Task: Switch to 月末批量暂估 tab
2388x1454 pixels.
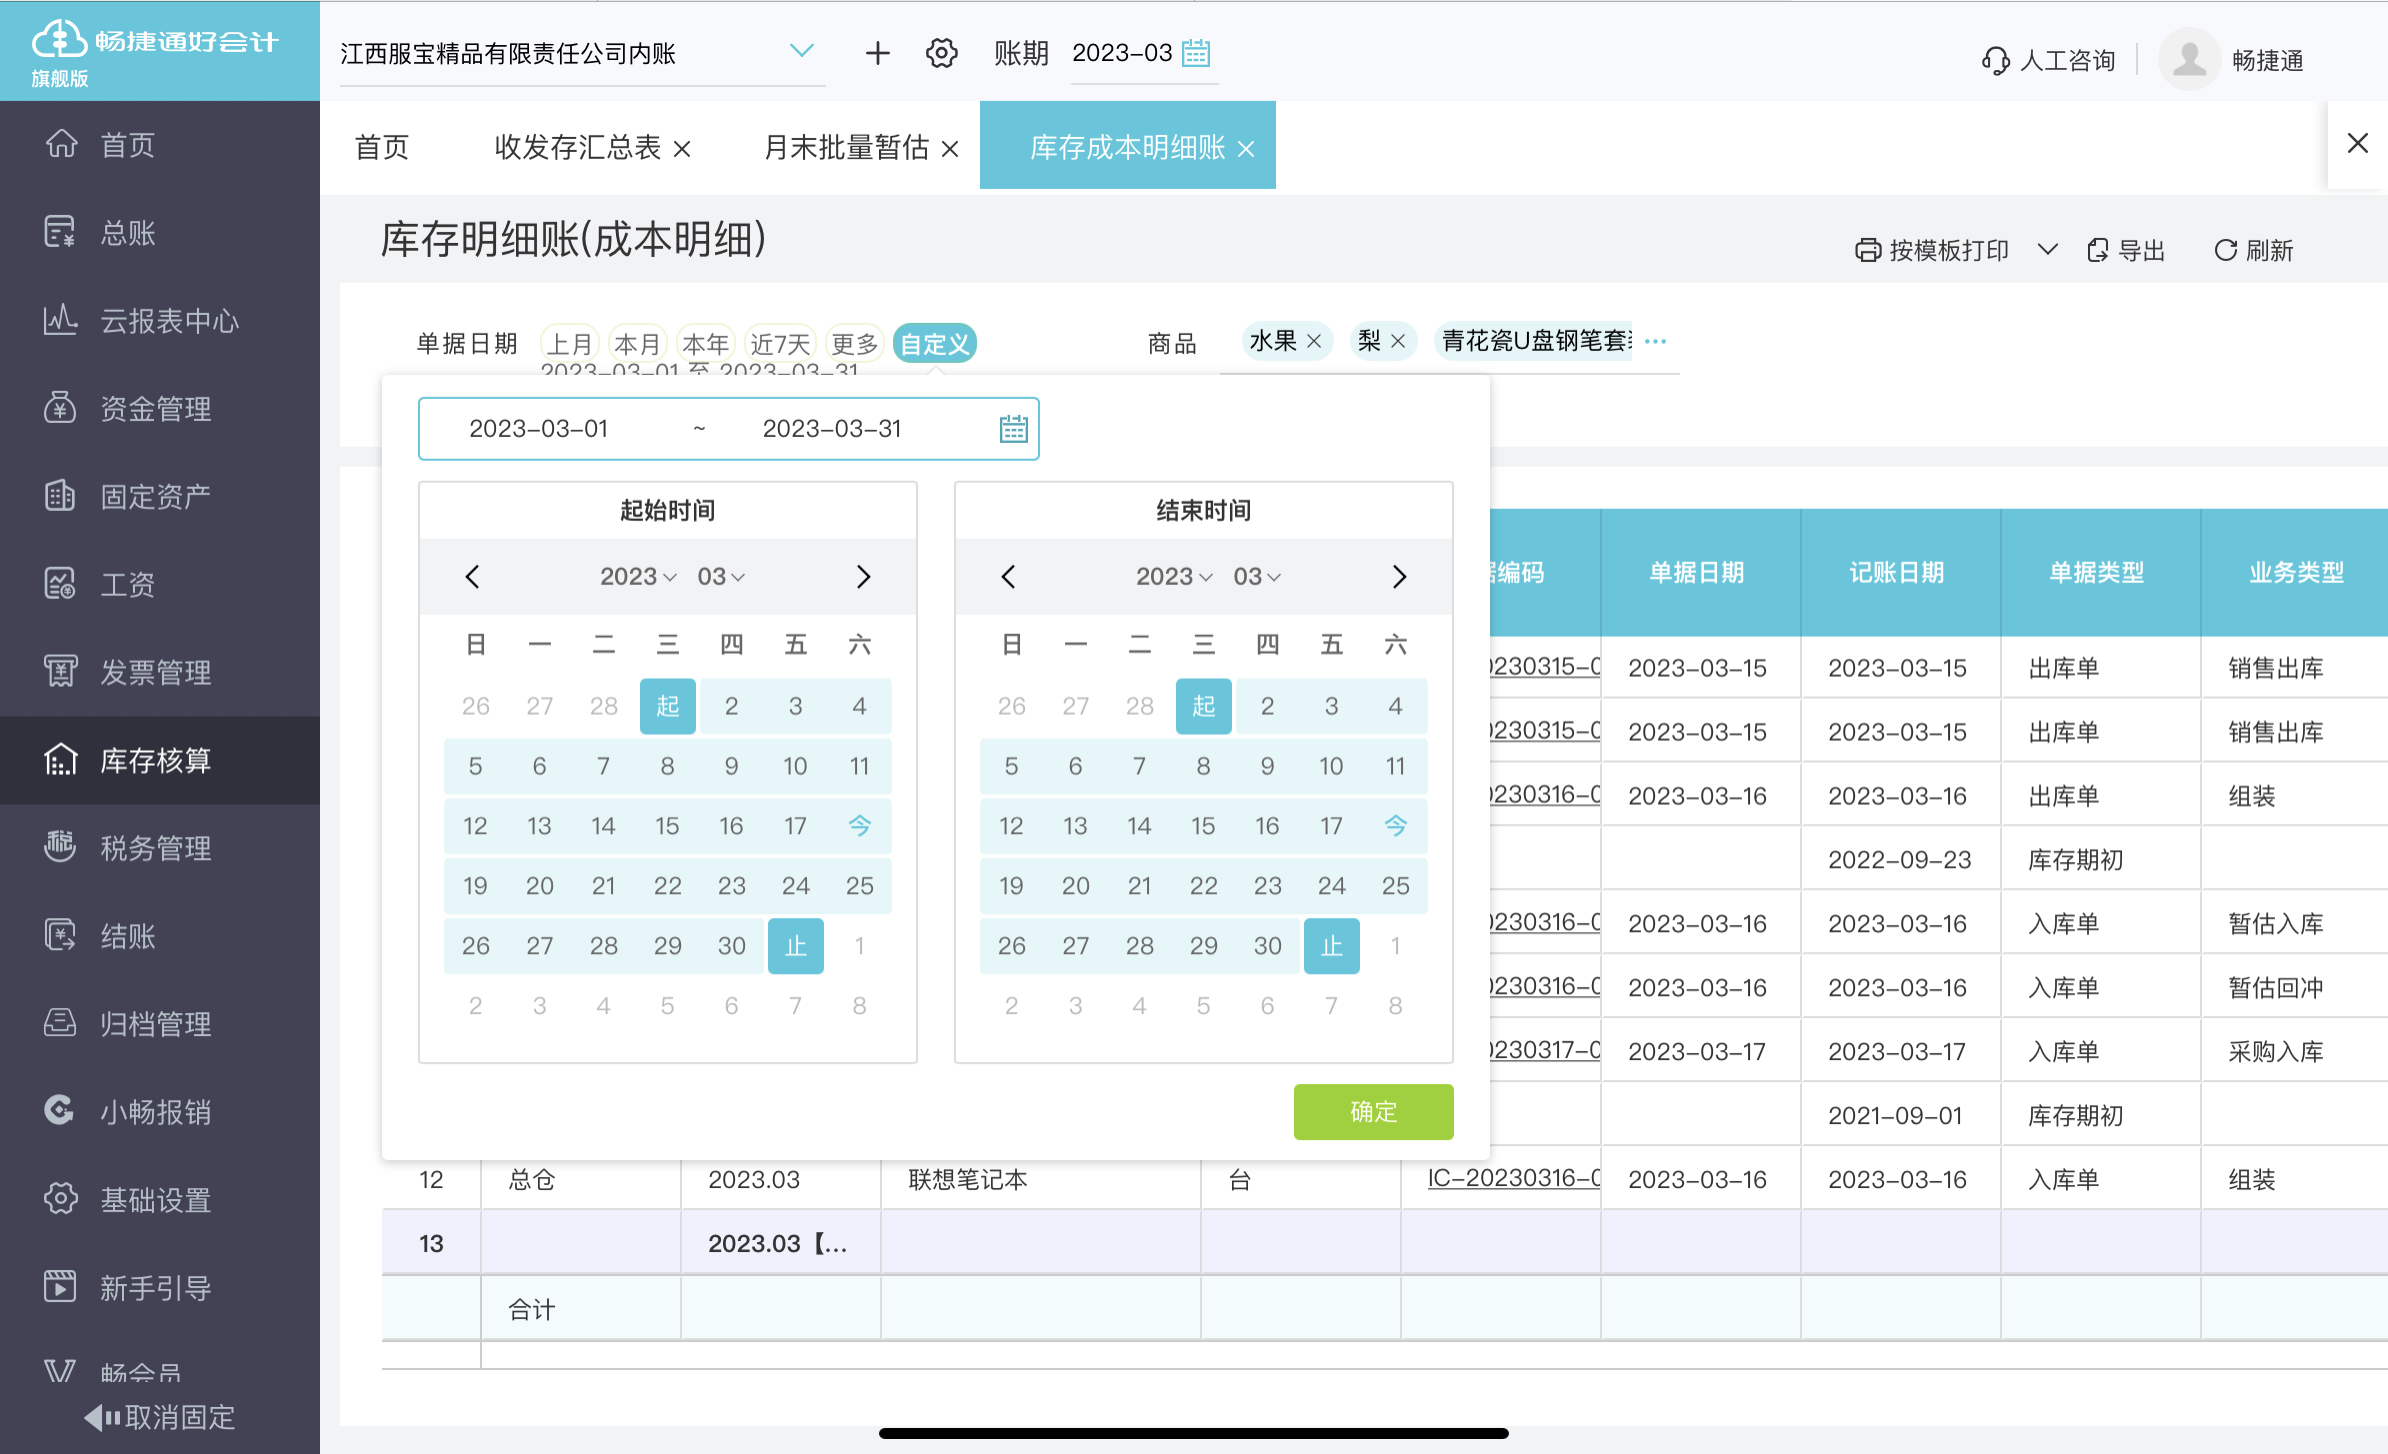Action: coord(846,145)
